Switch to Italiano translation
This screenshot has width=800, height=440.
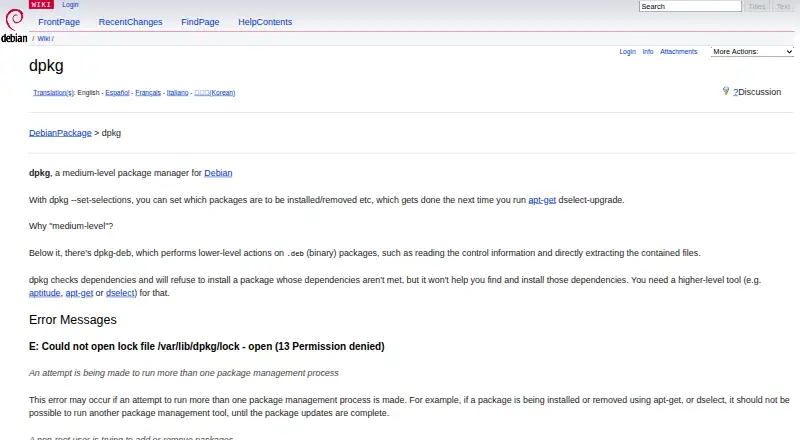click(x=178, y=92)
